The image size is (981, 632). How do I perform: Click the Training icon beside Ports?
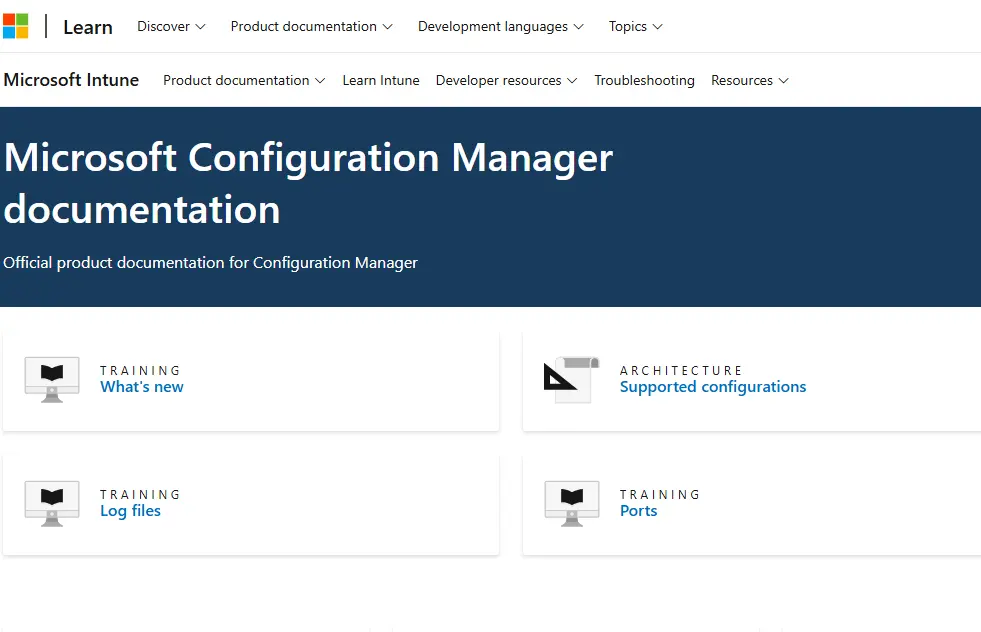571,503
